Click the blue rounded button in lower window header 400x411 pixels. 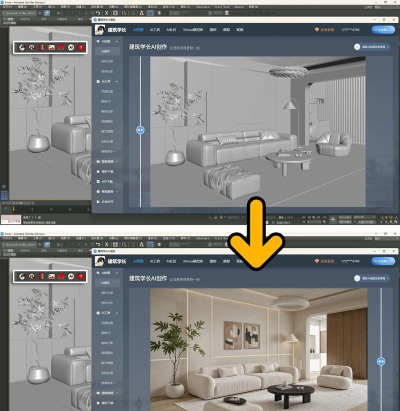[x=383, y=261]
